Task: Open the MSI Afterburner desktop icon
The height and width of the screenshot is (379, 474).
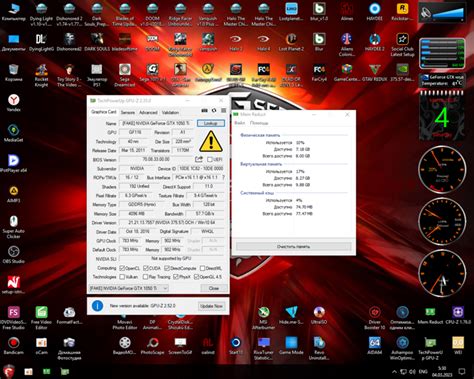Action: pyautogui.click(x=264, y=318)
